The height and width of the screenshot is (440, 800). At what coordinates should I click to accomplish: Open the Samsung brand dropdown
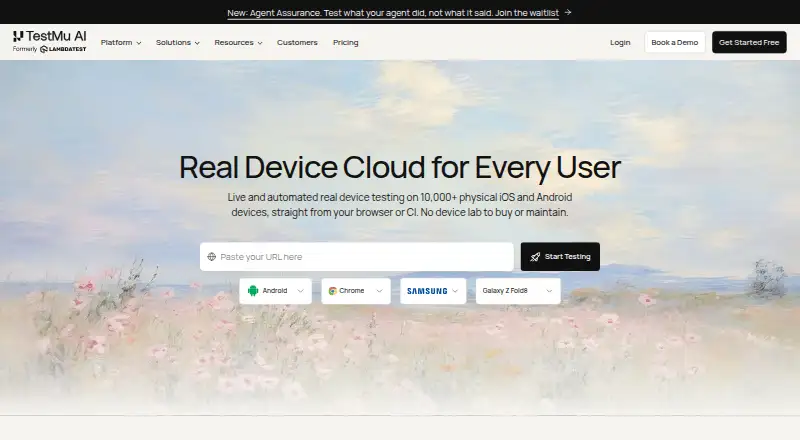[433, 291]
